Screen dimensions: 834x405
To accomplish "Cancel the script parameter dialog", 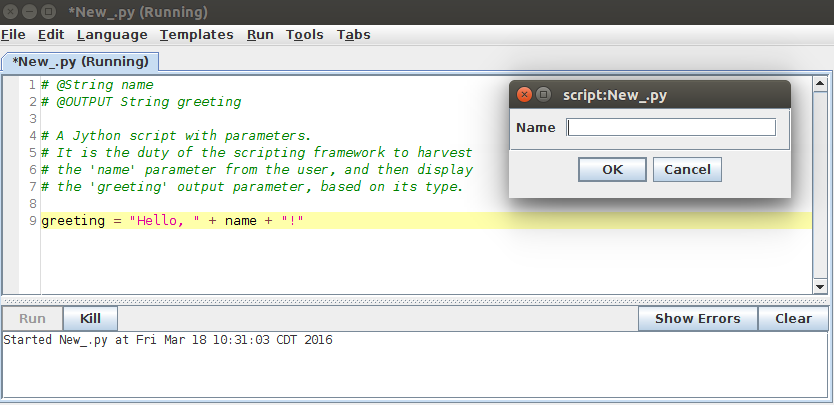I will [687, 170].
